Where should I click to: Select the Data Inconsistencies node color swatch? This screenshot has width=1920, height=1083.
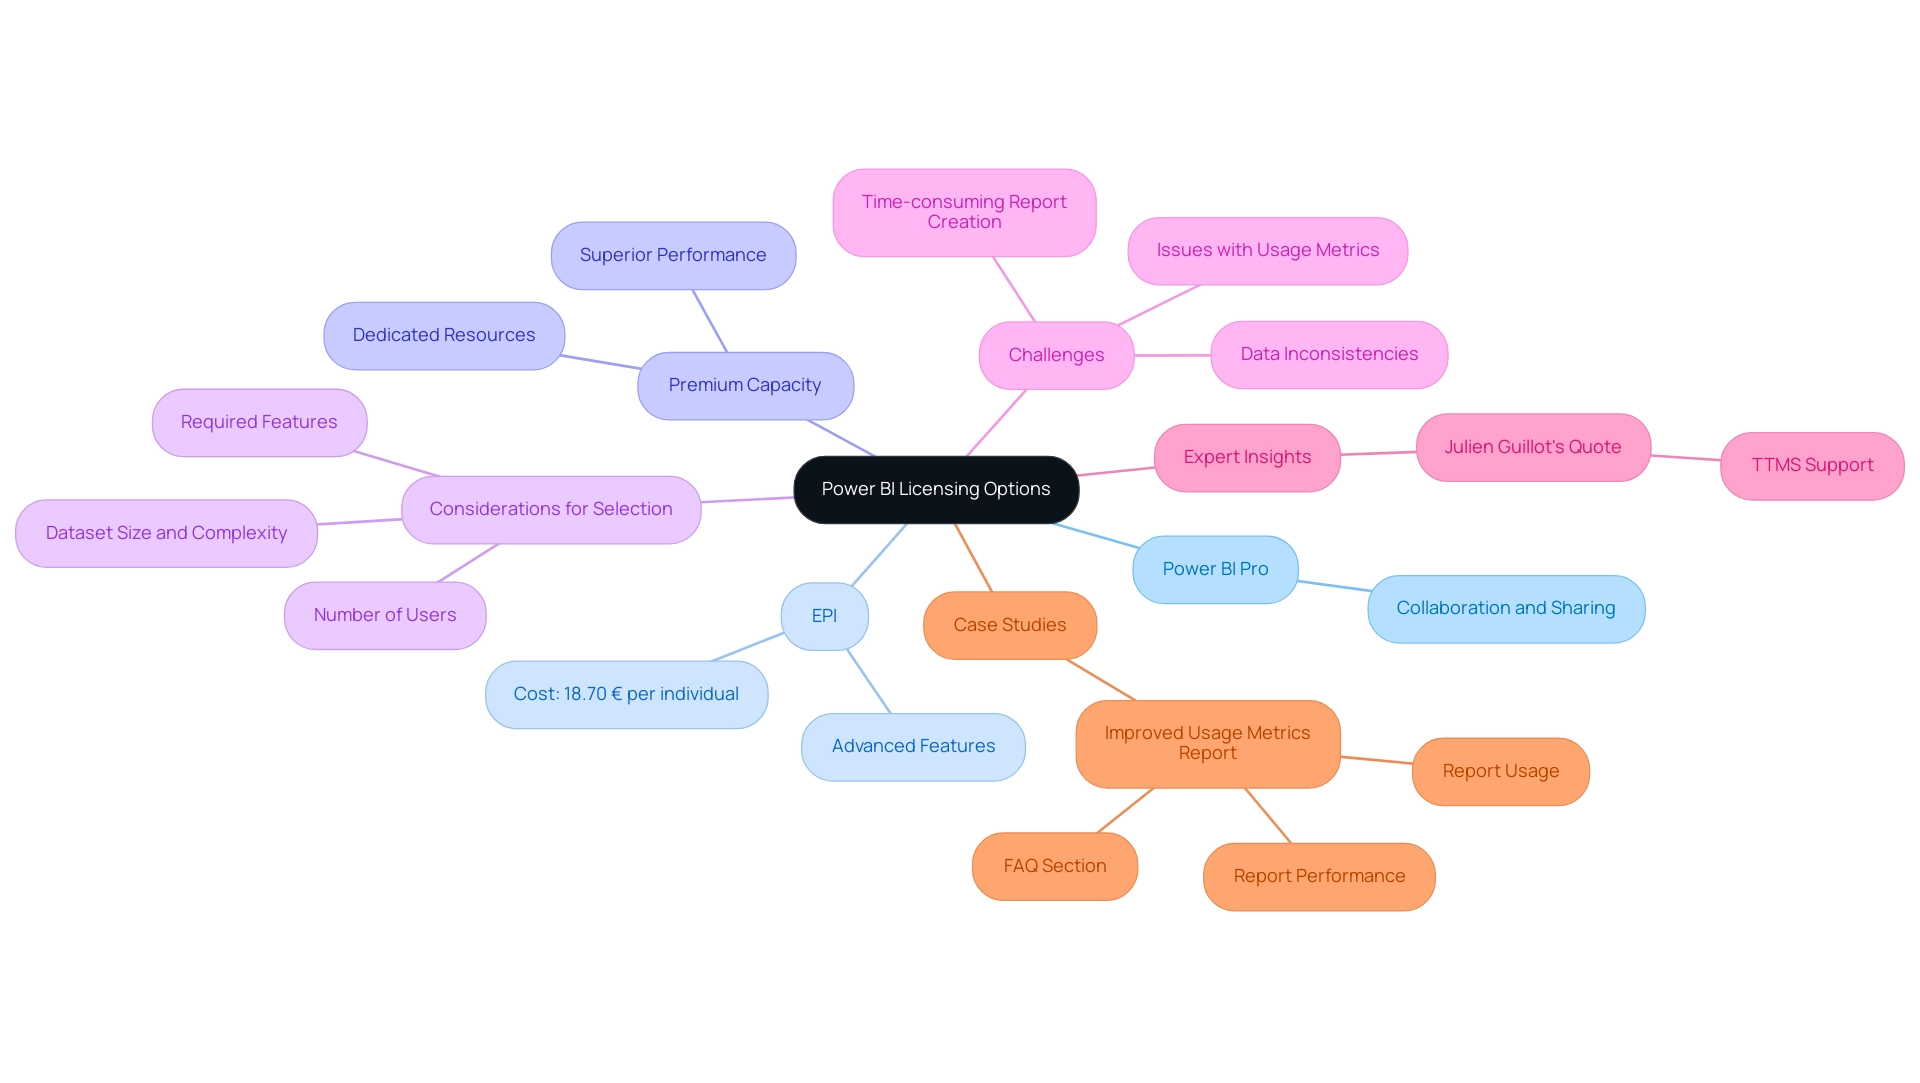pyautogui.click(x=1328, y=354)
